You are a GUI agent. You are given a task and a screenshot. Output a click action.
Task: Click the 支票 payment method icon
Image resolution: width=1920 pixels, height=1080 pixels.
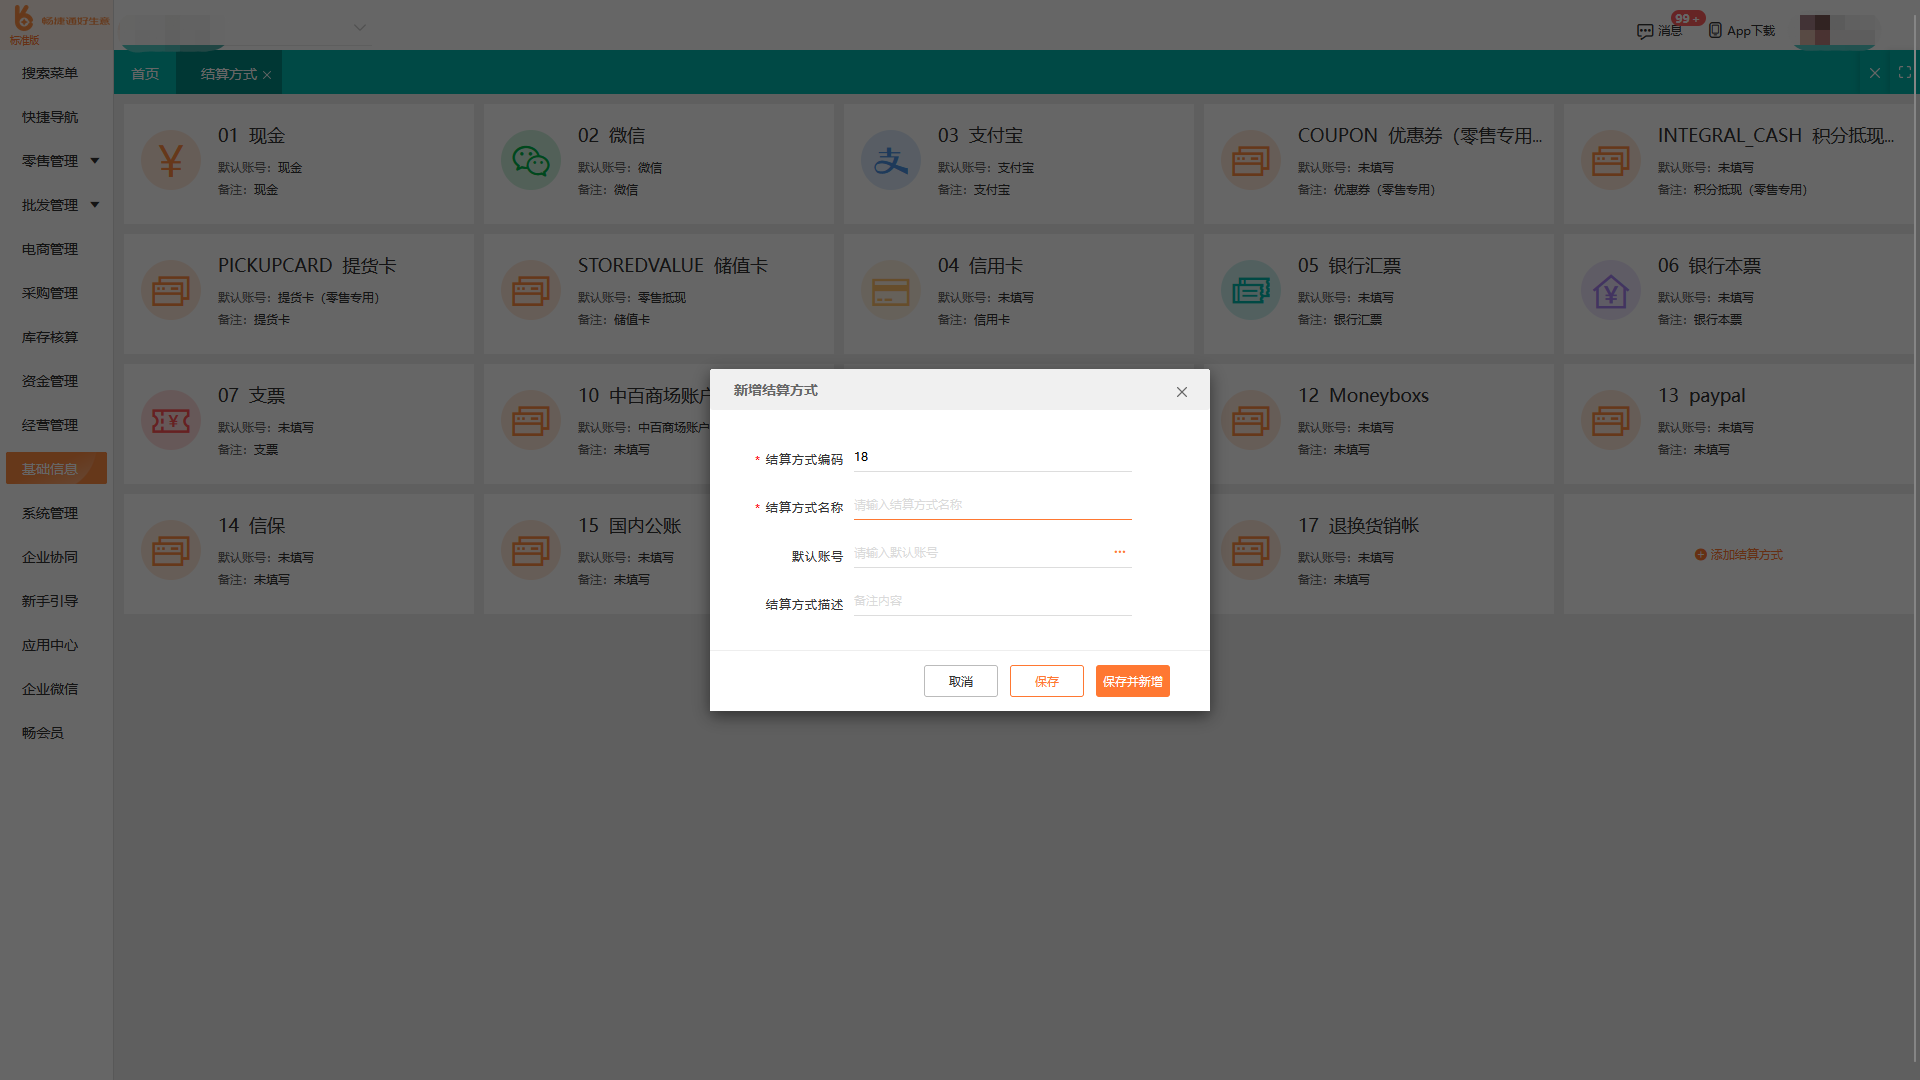pos(171,419)
